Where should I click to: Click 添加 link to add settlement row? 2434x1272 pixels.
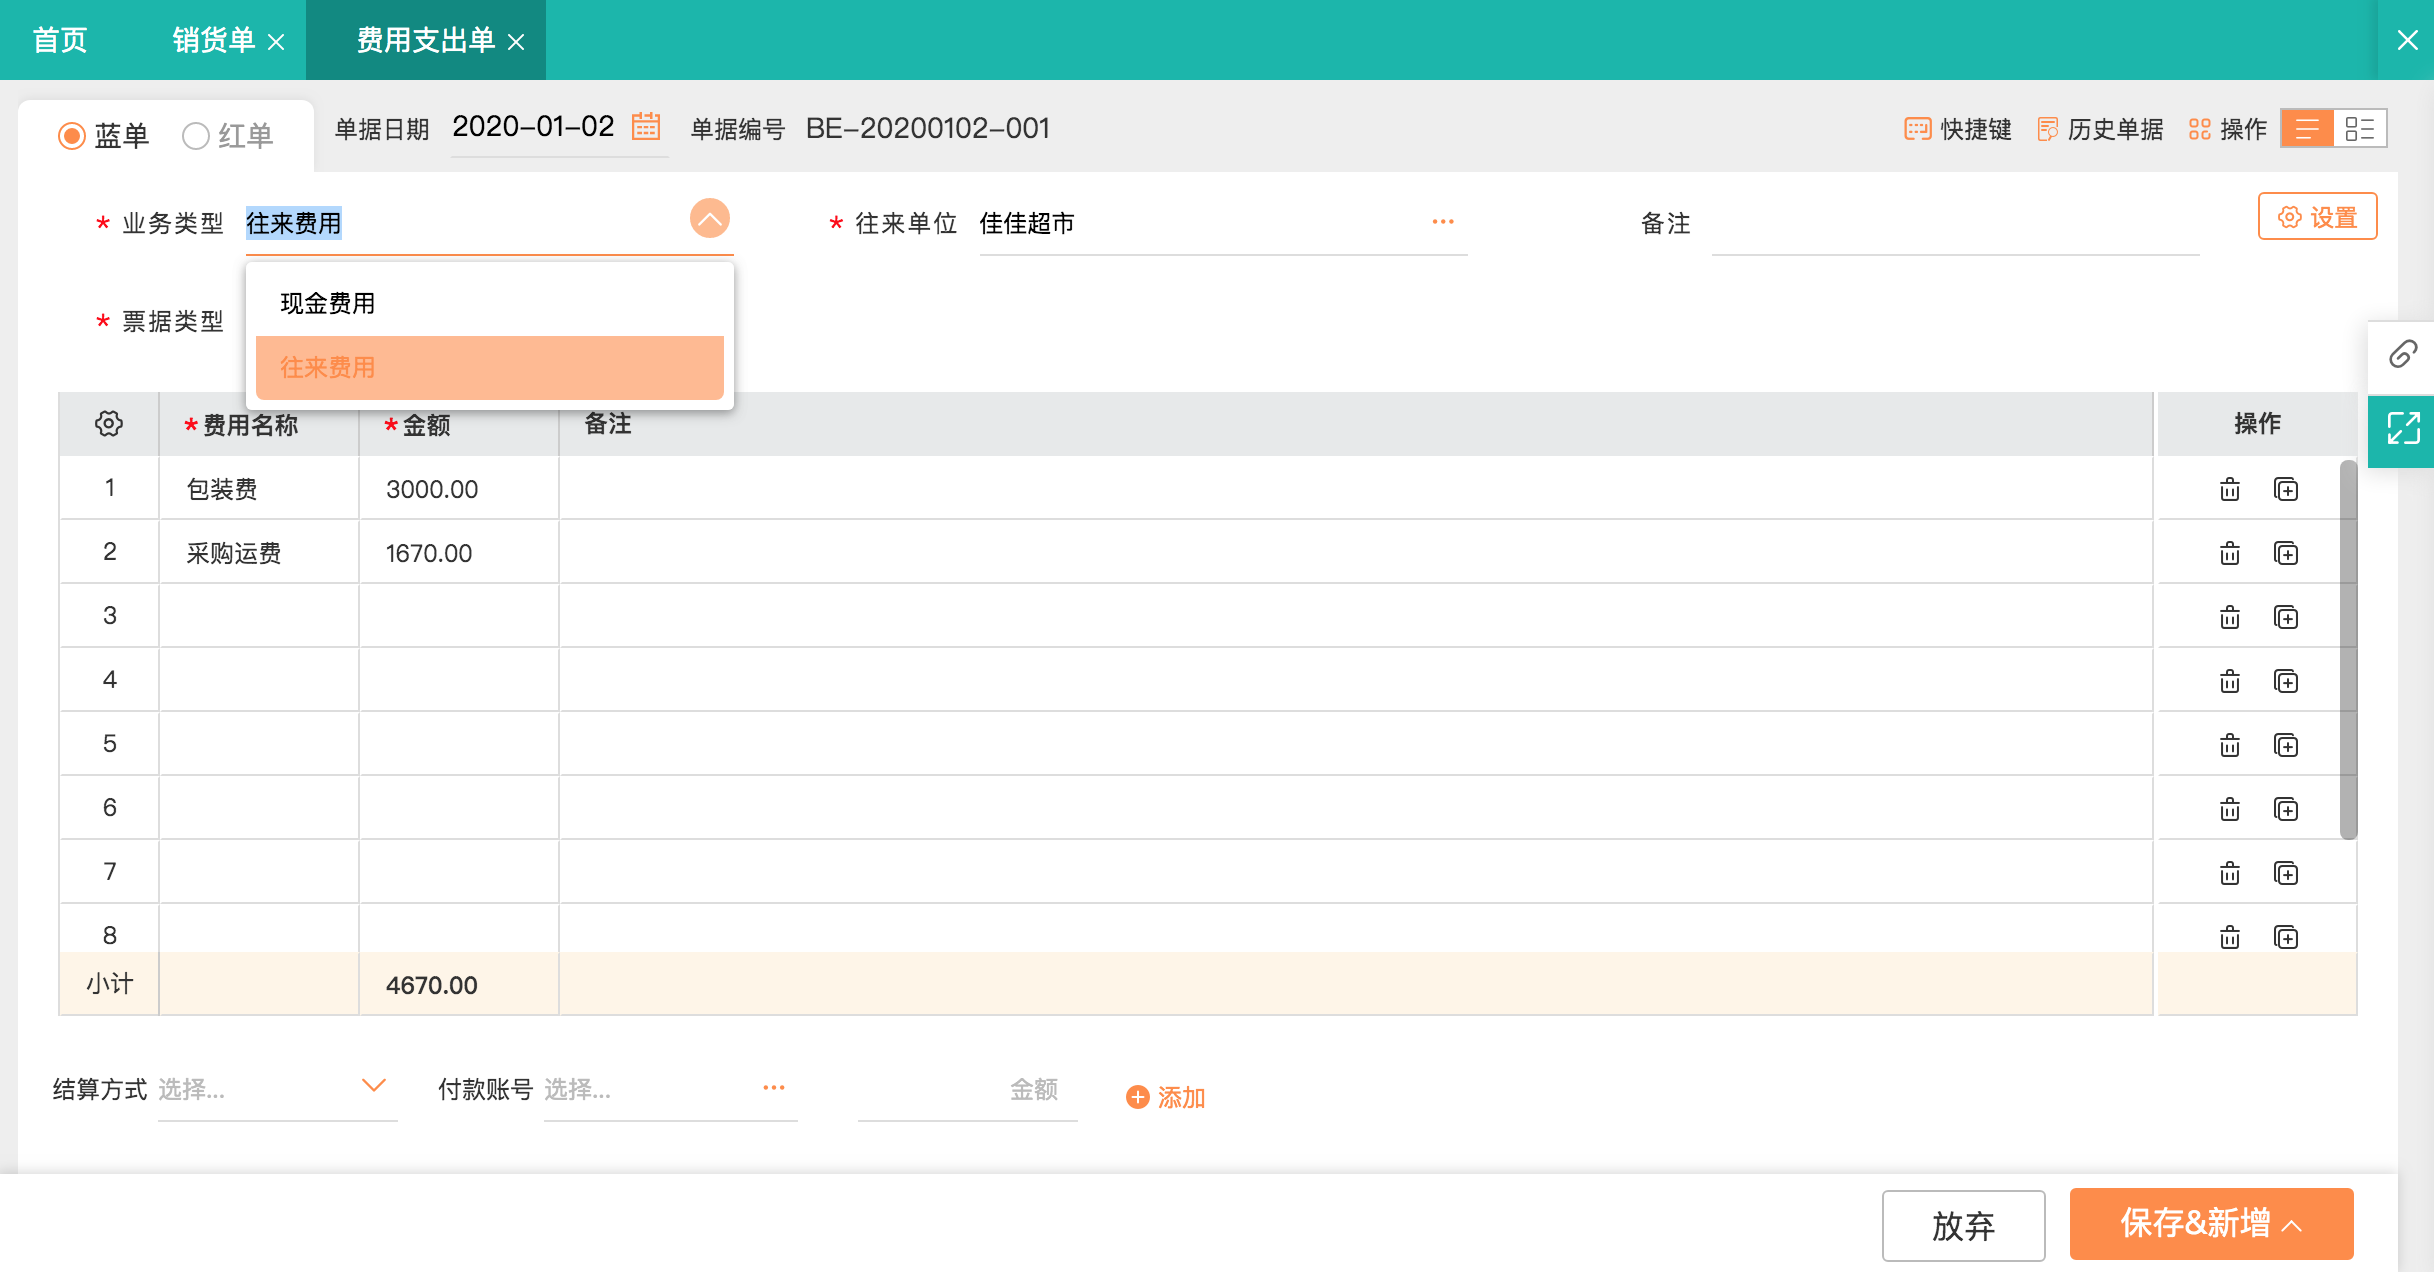[1167, 1096]
